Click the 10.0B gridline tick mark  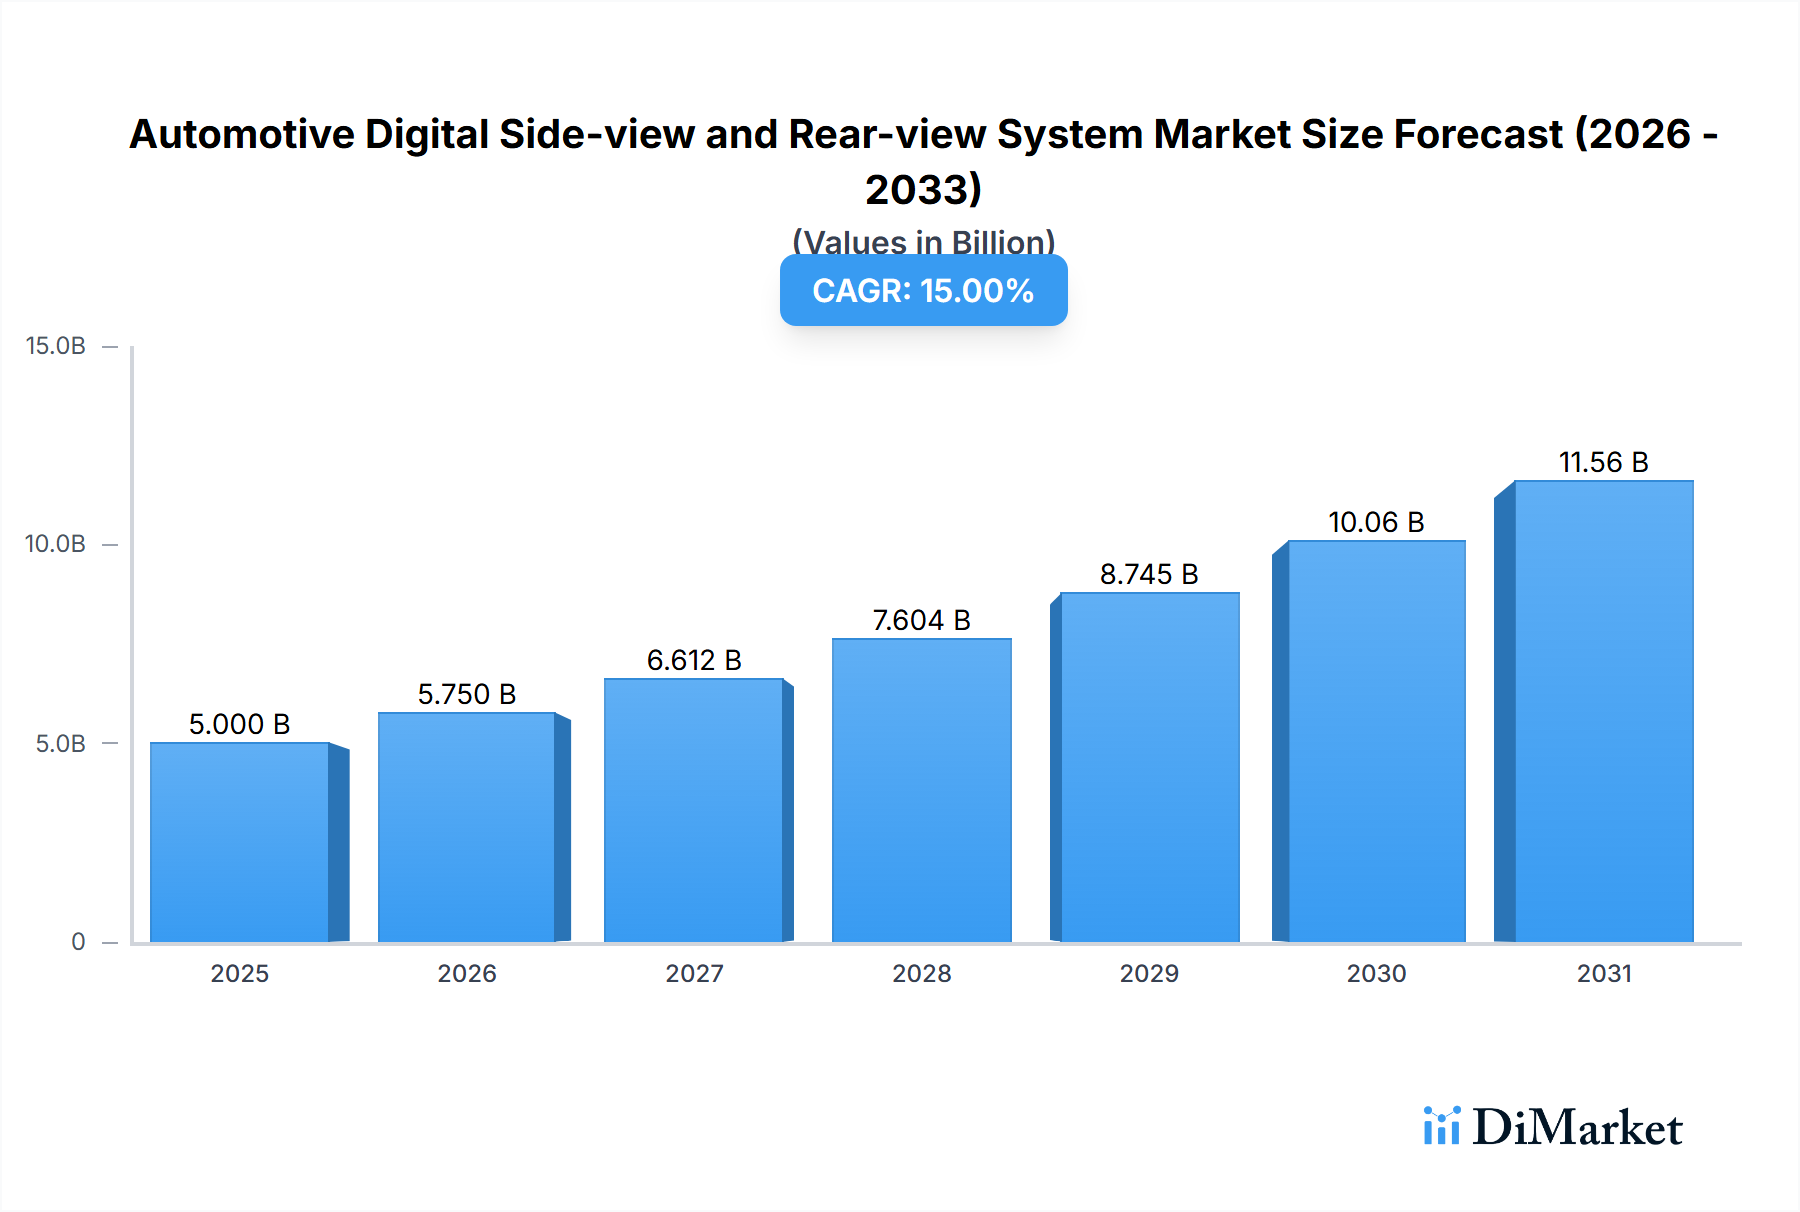tap(112, 544)
